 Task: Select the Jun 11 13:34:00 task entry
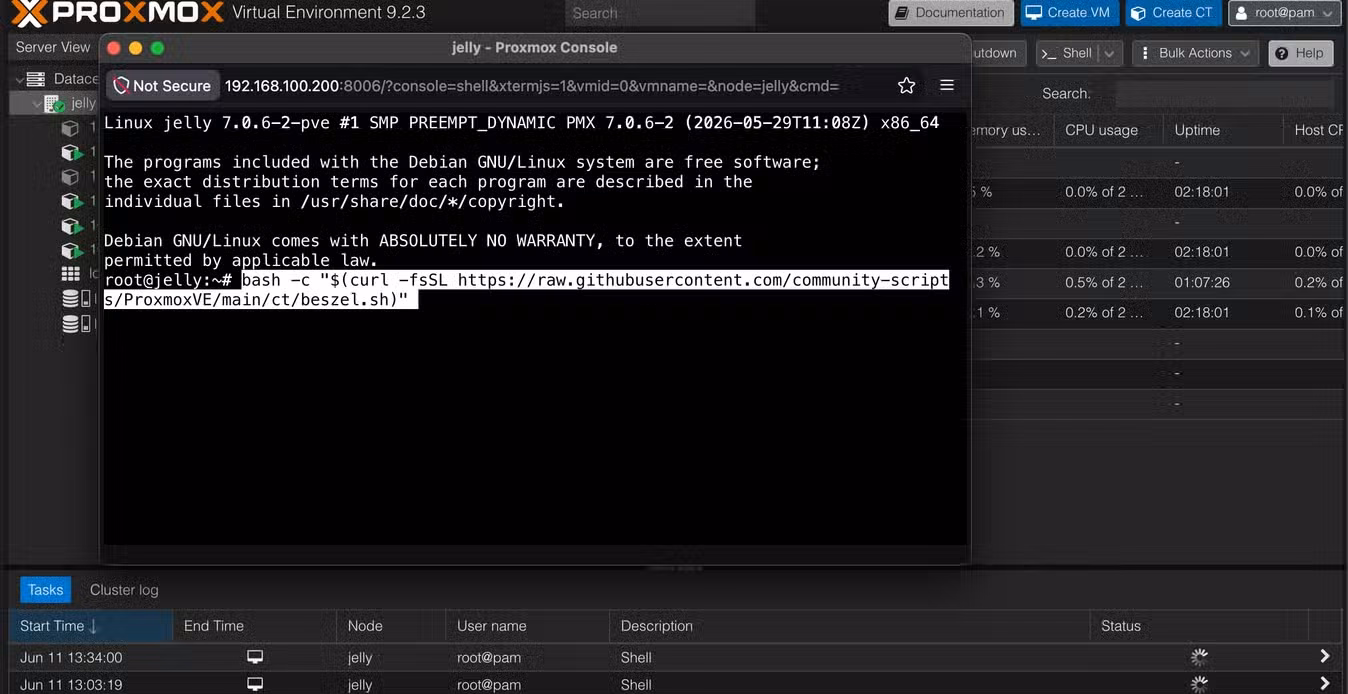[675, 657]
